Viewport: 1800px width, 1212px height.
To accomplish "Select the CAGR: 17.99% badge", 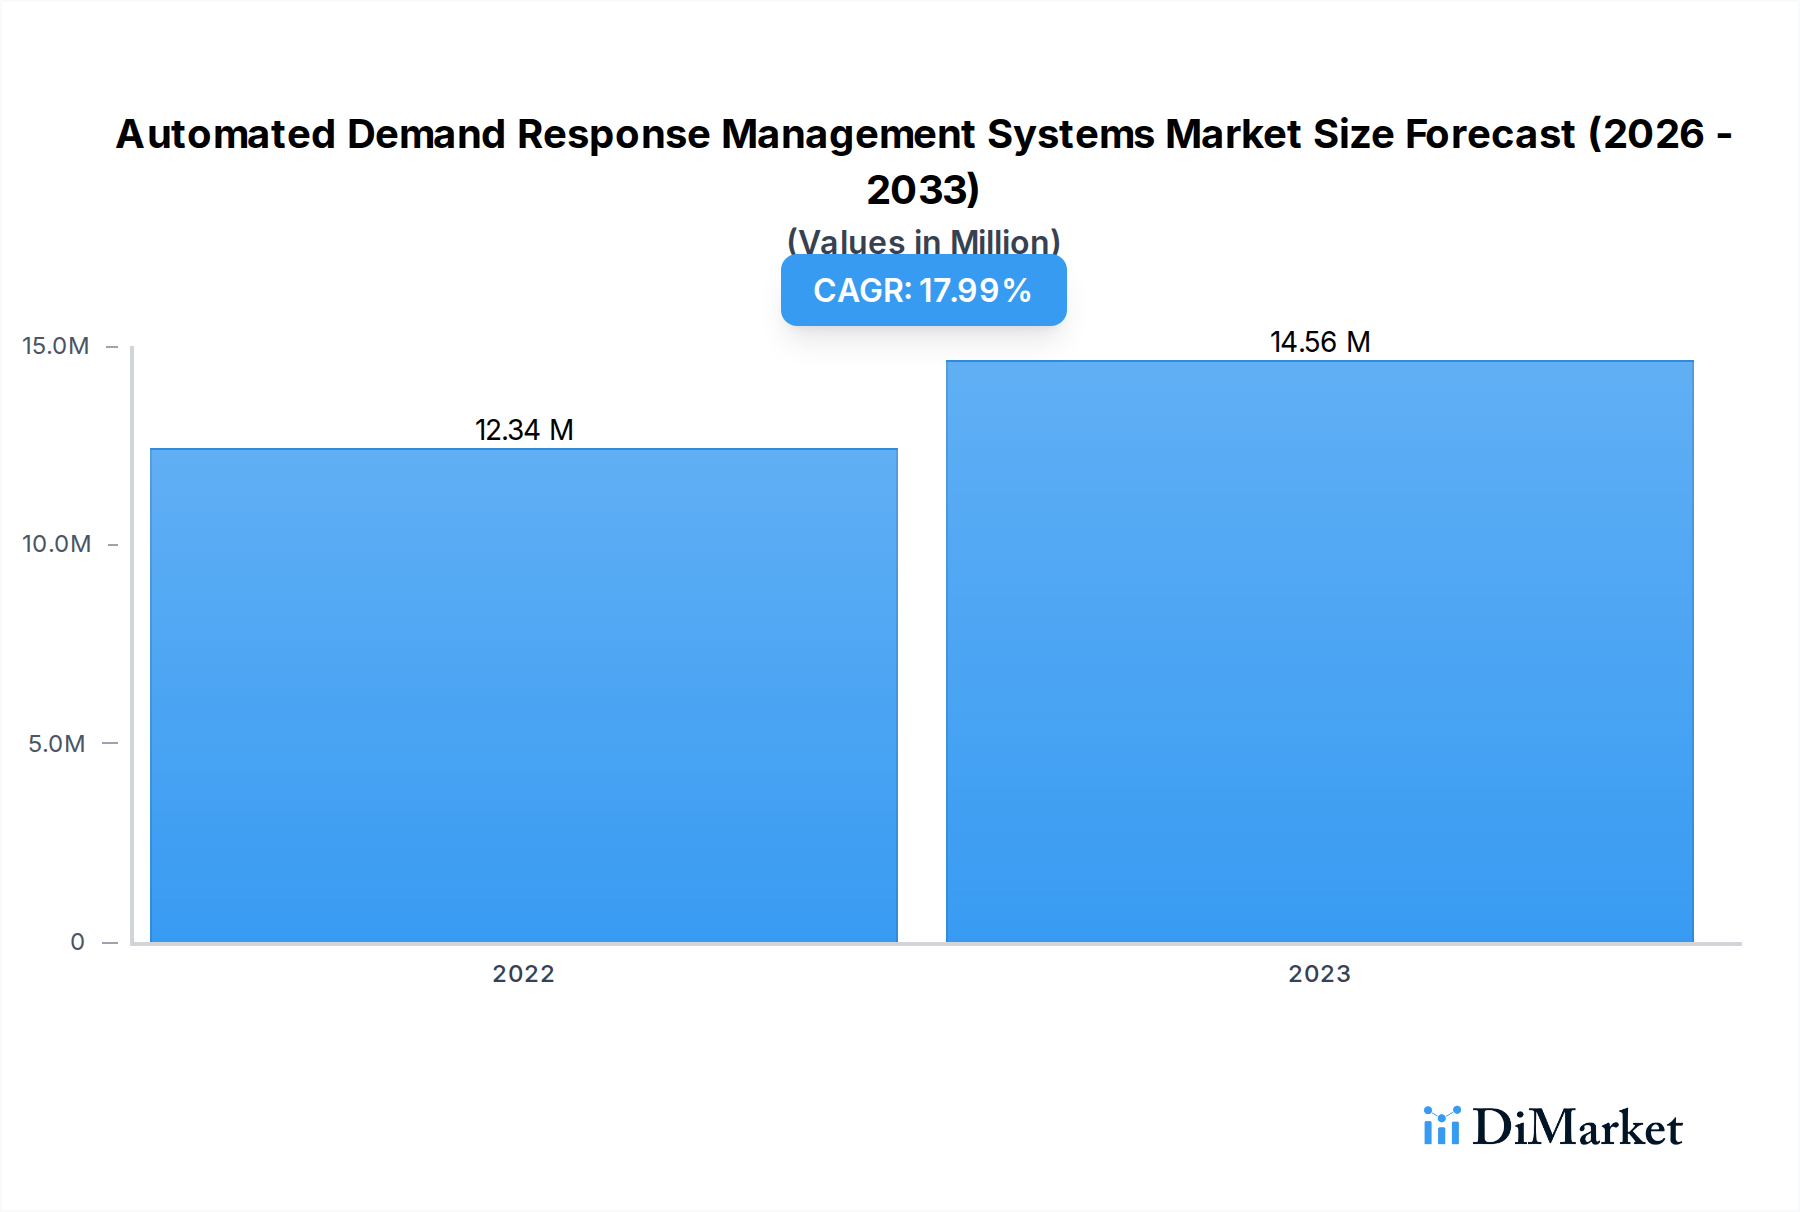I will [x=922, y=290].
